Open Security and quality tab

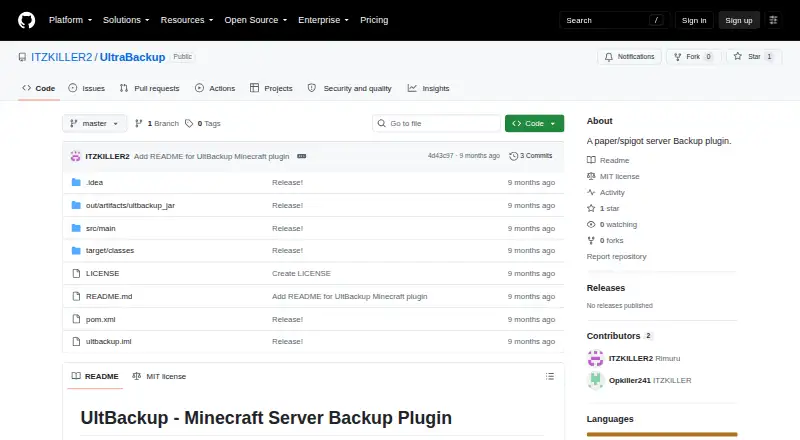tap(349, 88)
